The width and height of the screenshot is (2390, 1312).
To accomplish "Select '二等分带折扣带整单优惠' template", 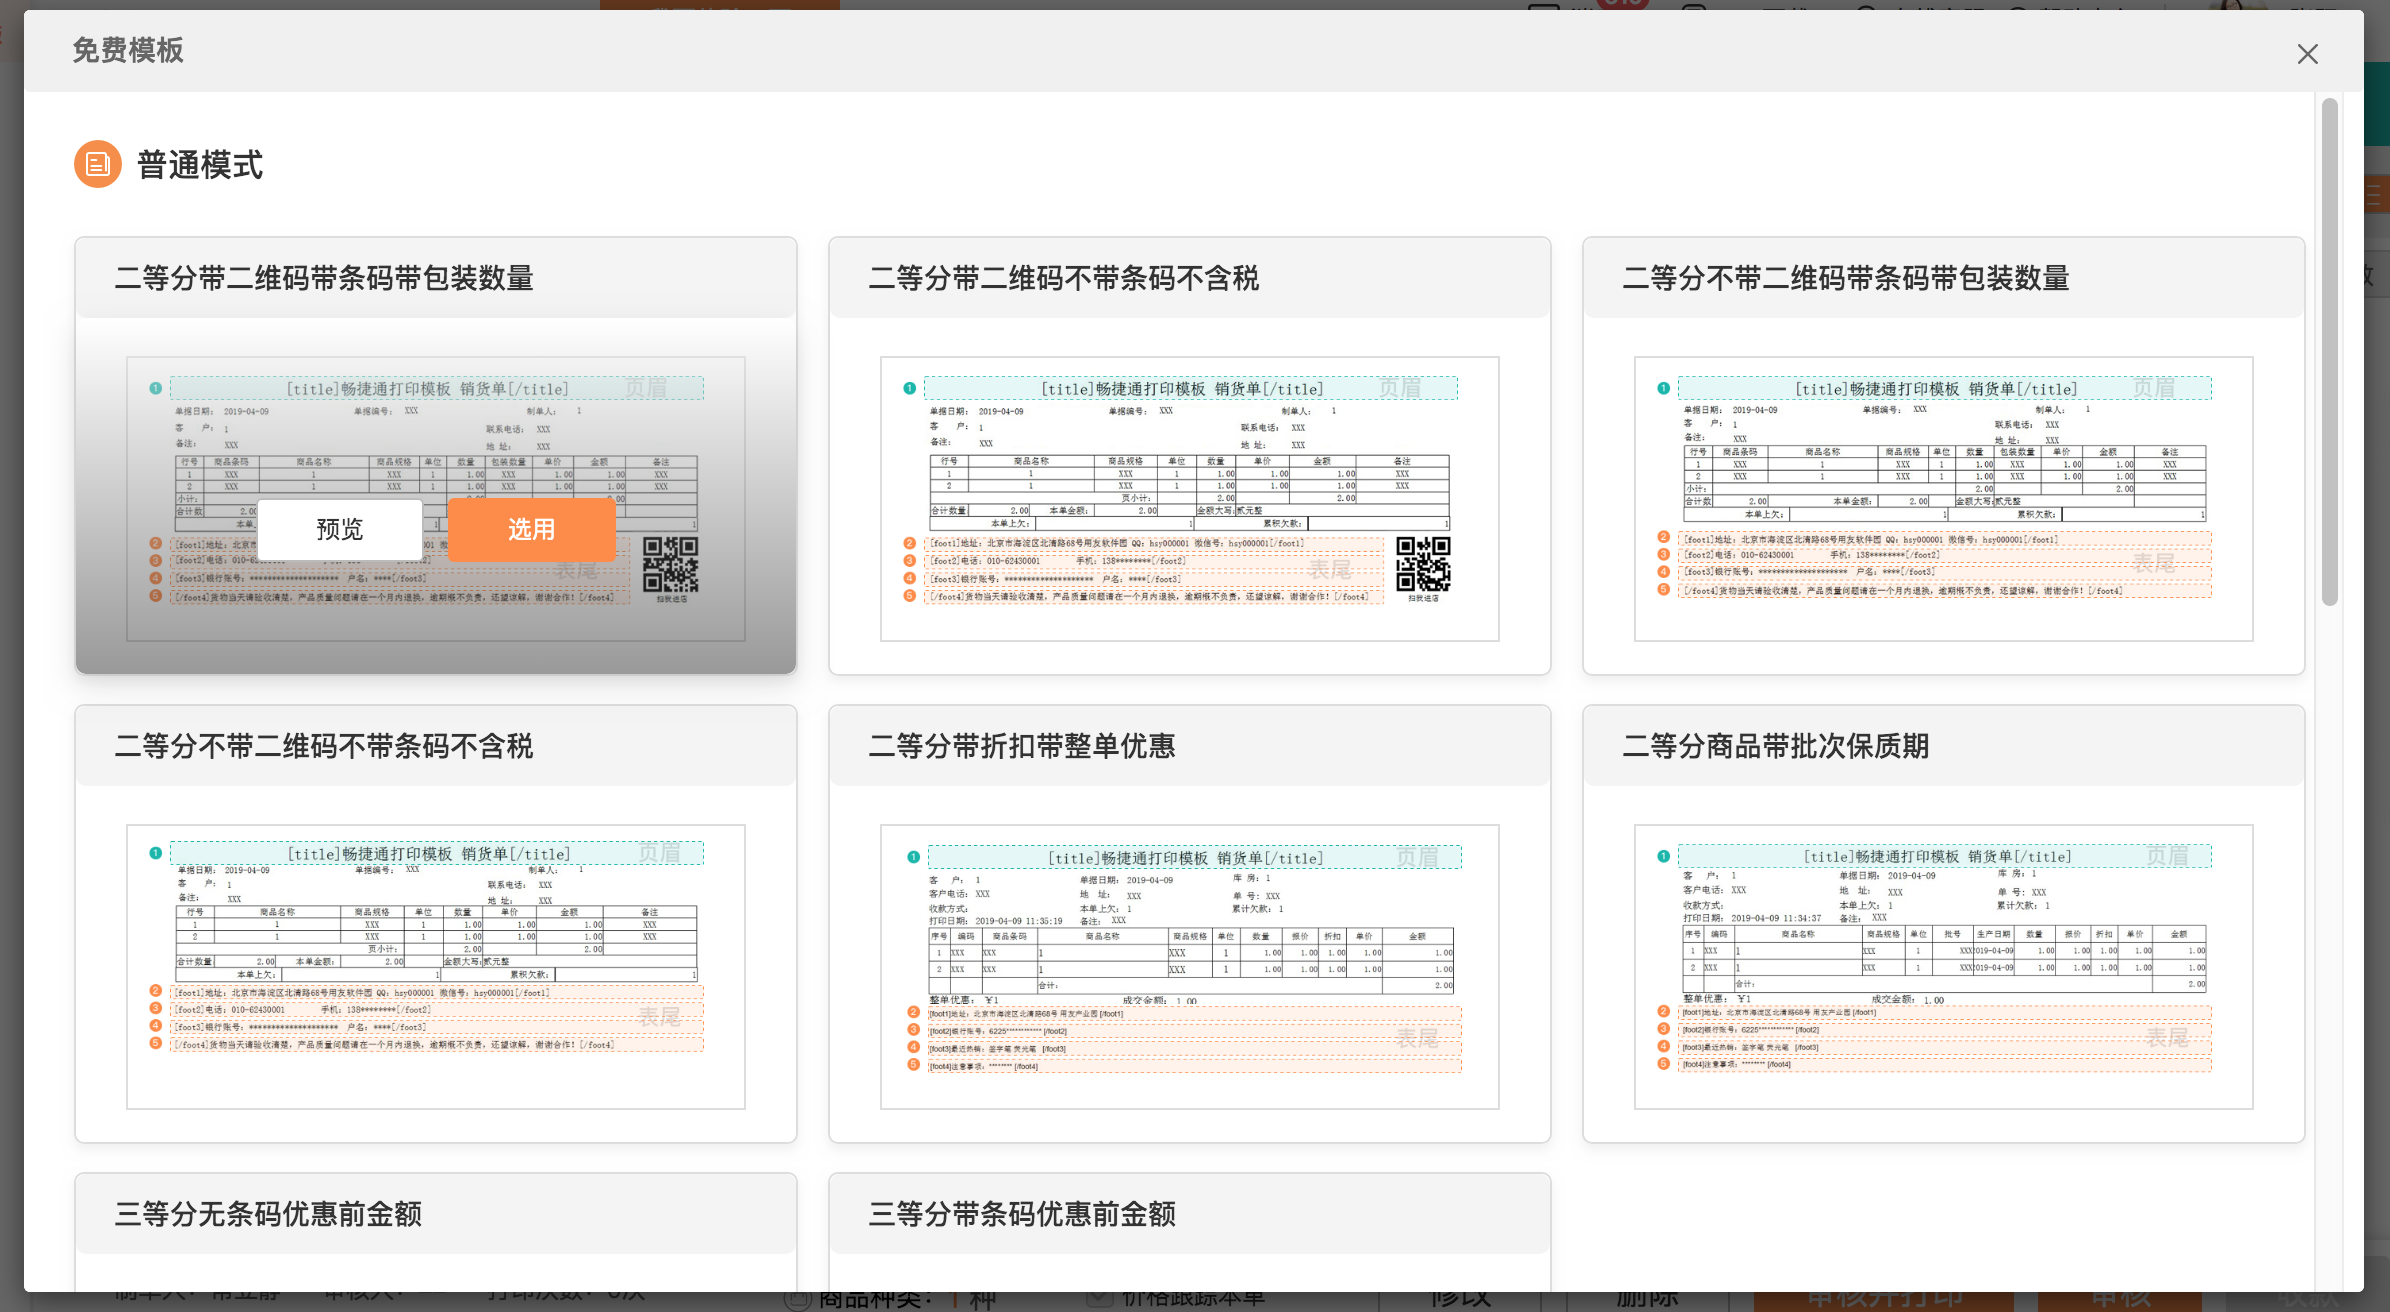I will coord(1189,921).
